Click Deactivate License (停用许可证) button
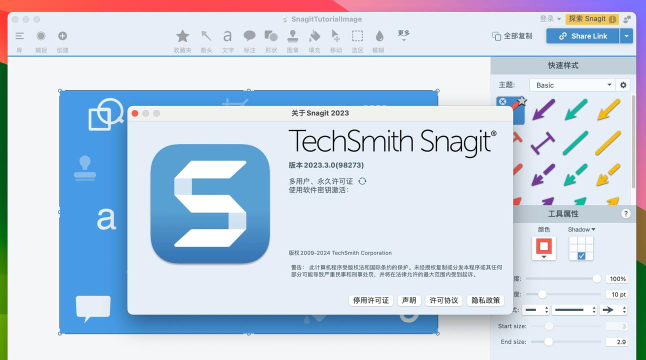This screenshot has height=360, width=646. (371, 300)
